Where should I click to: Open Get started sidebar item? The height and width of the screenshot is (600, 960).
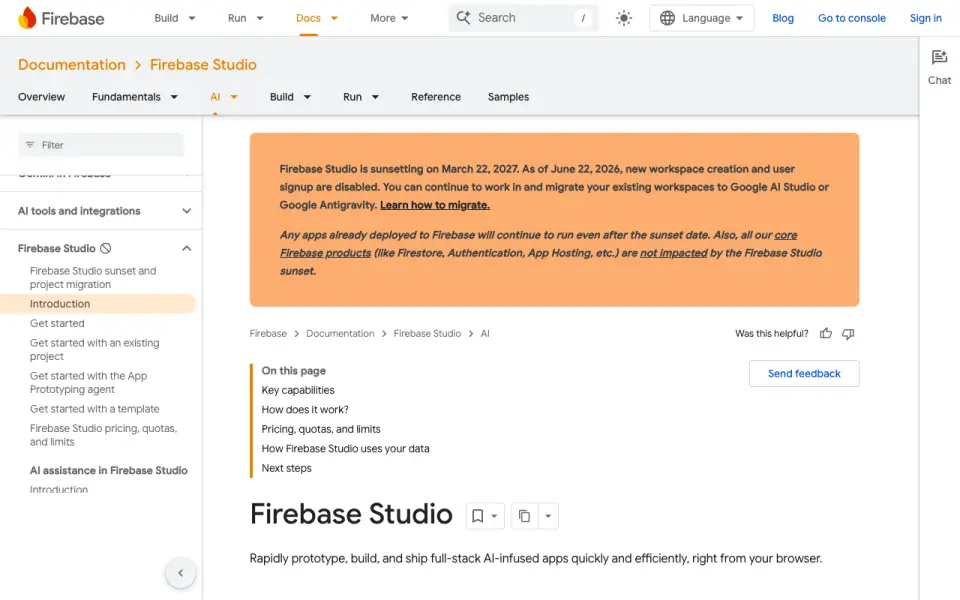click(x=57, y=323)
